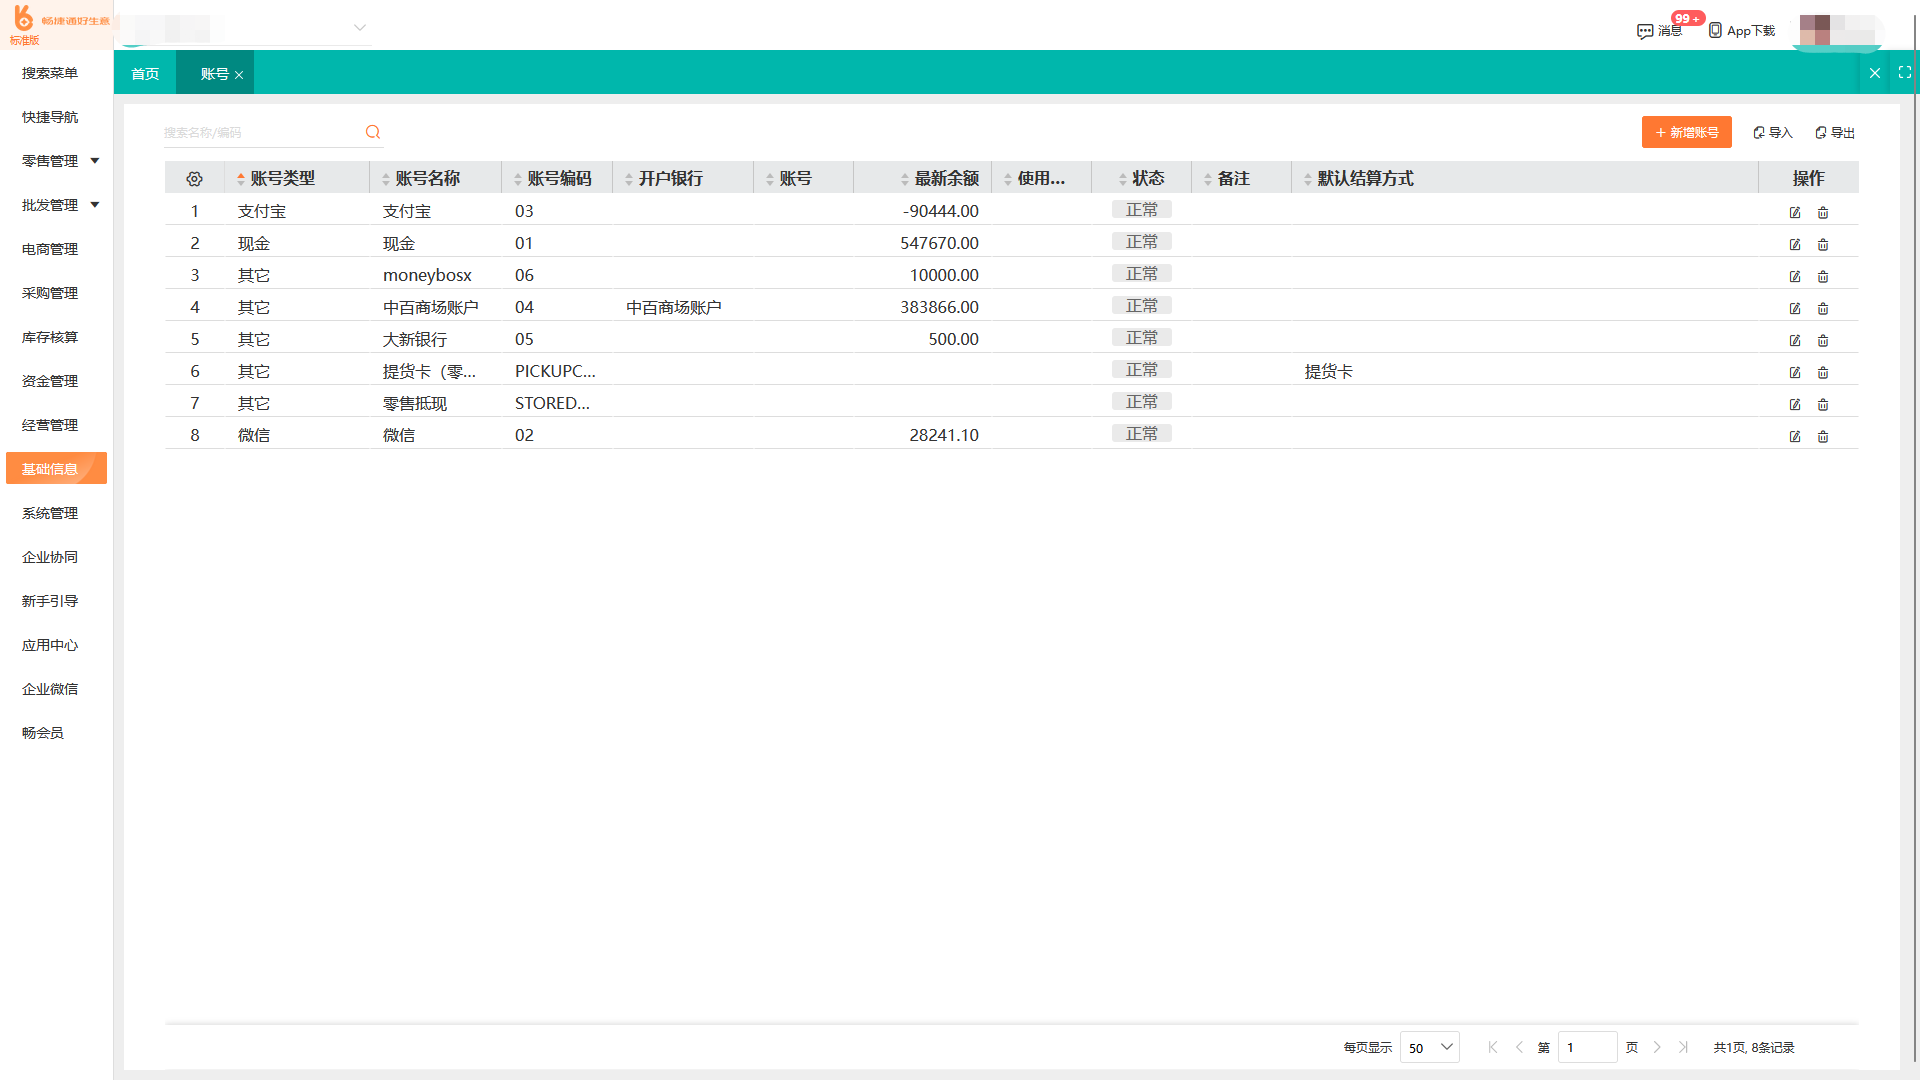Click the 导出 export icon button
This screenshot has width=1920, height=1080.
(x=1837, y=132)
